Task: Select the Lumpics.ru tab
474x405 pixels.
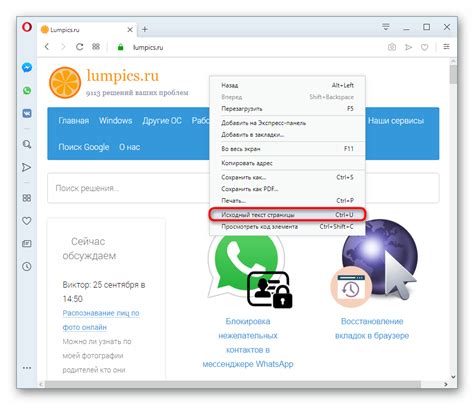Action: 87,30
